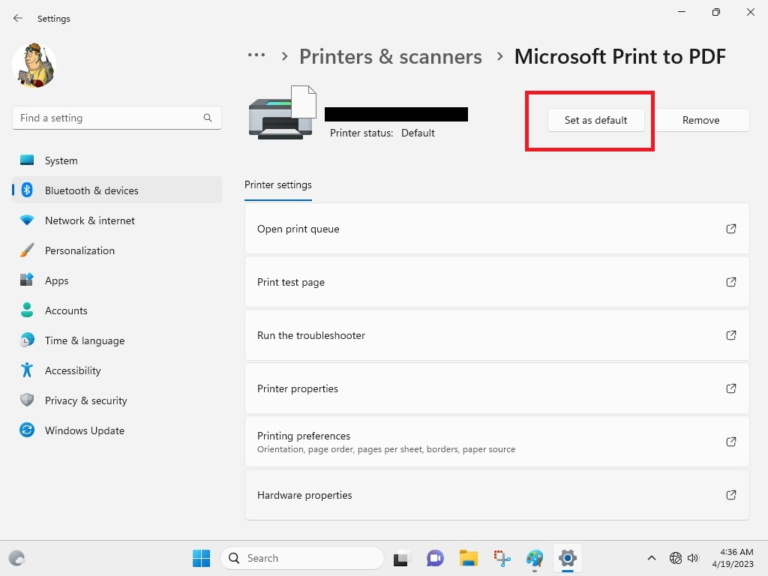The image size is (768, 576).
Task: Run the troubleshooter
Action: pos(497,336)
